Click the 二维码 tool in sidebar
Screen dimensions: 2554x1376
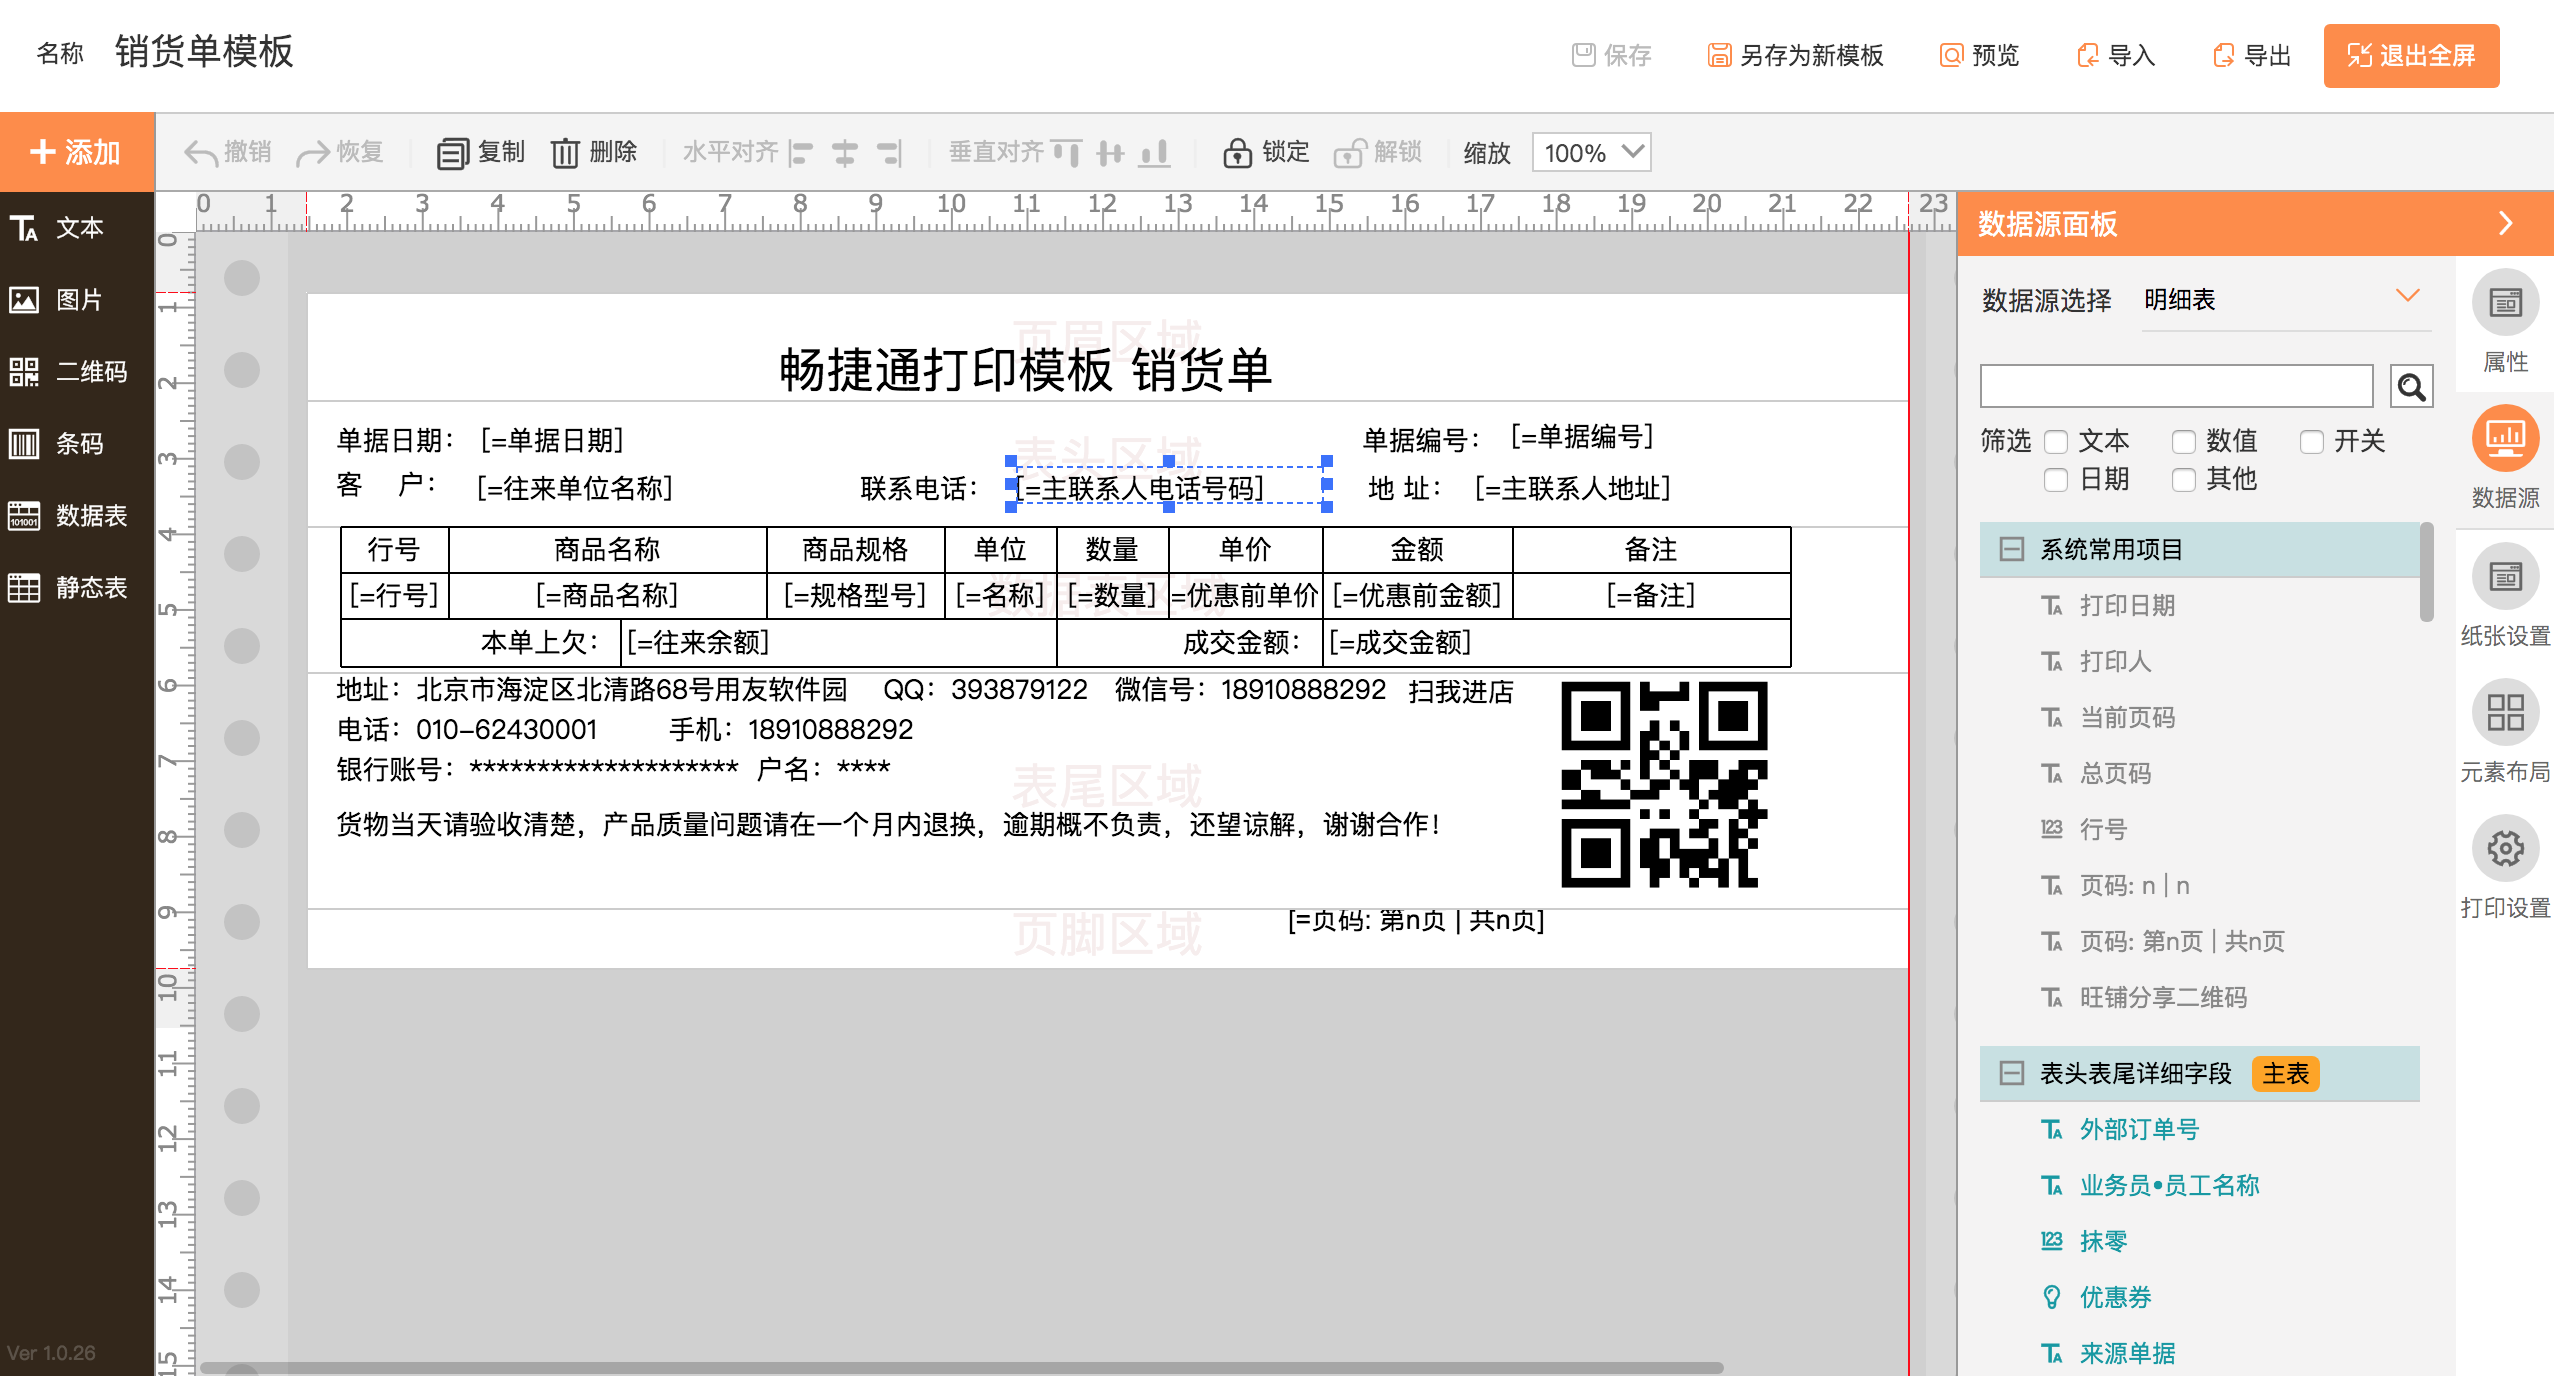point(76,369)
